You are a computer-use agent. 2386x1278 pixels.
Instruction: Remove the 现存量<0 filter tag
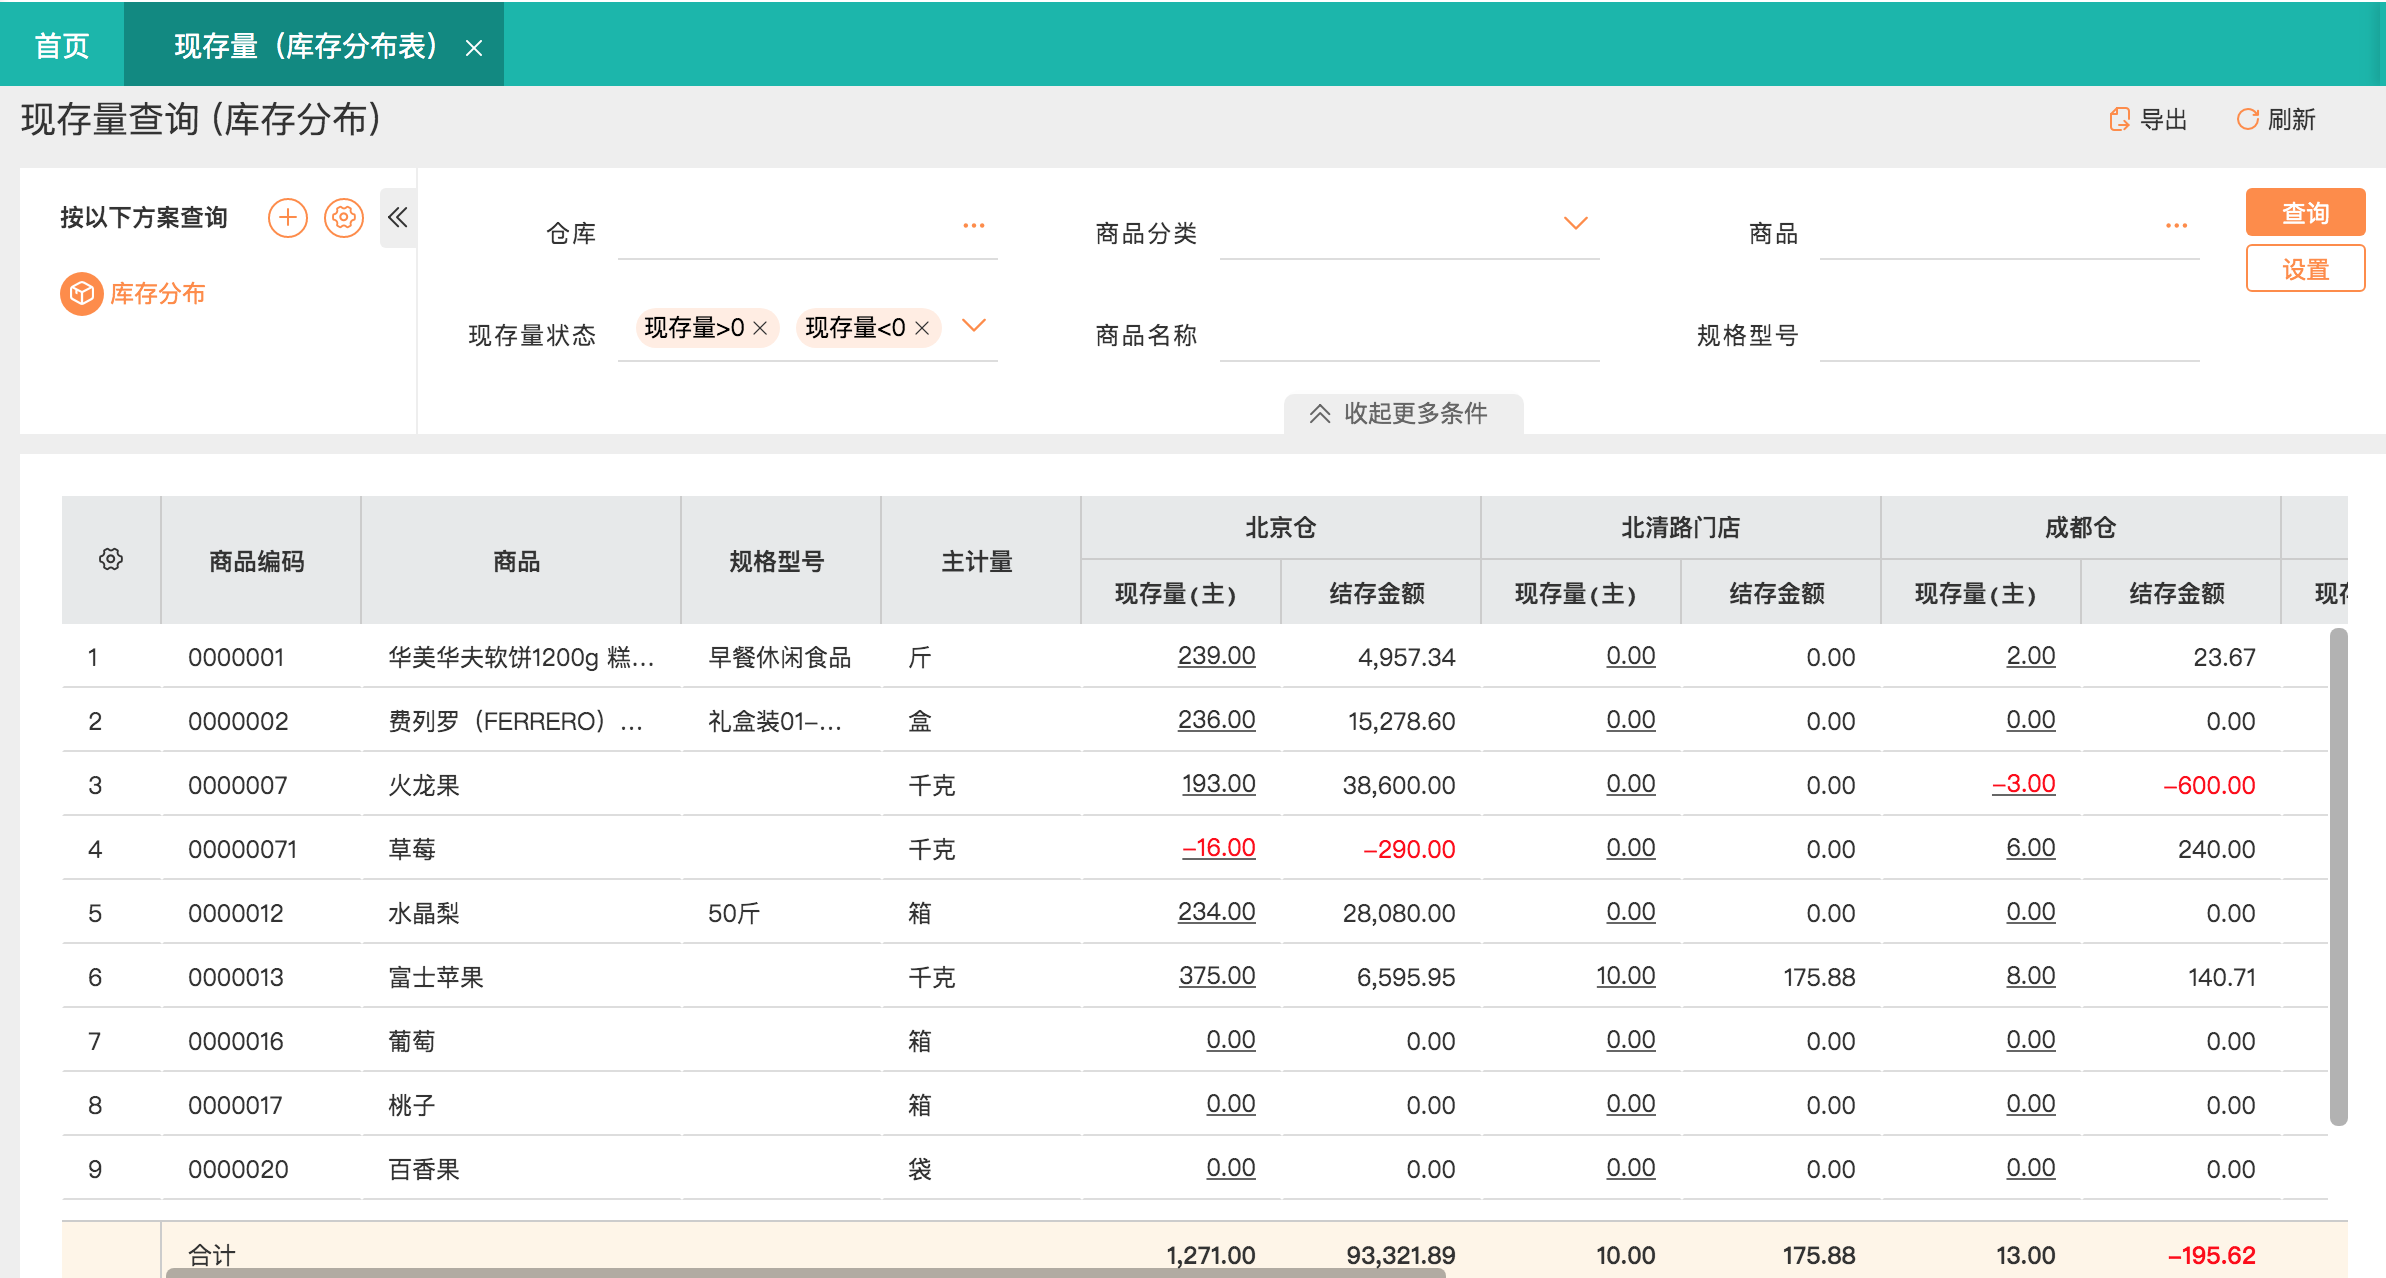tap(918, 328)
